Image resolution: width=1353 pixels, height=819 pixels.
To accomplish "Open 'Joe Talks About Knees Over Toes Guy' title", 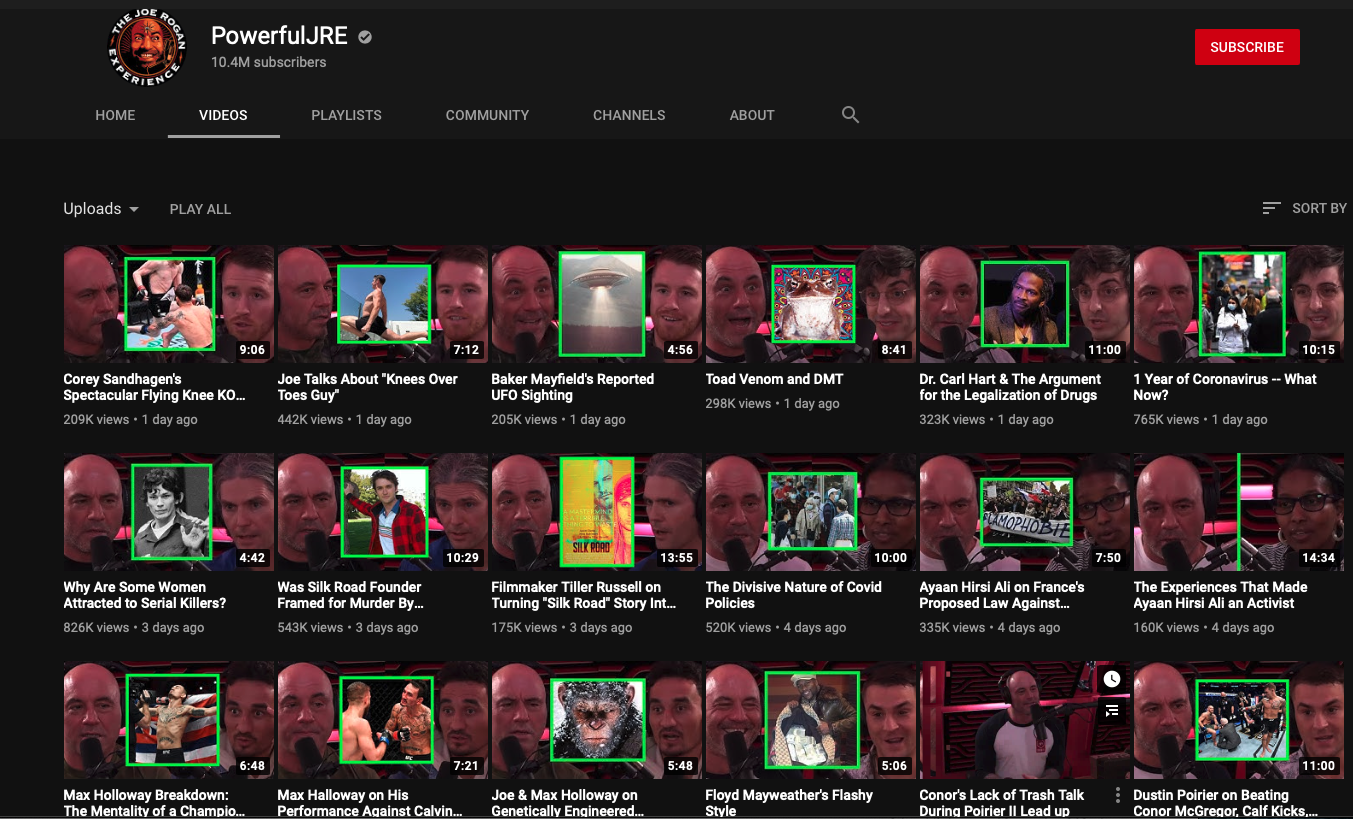I will pyautogui.click(x=367, y=387).
